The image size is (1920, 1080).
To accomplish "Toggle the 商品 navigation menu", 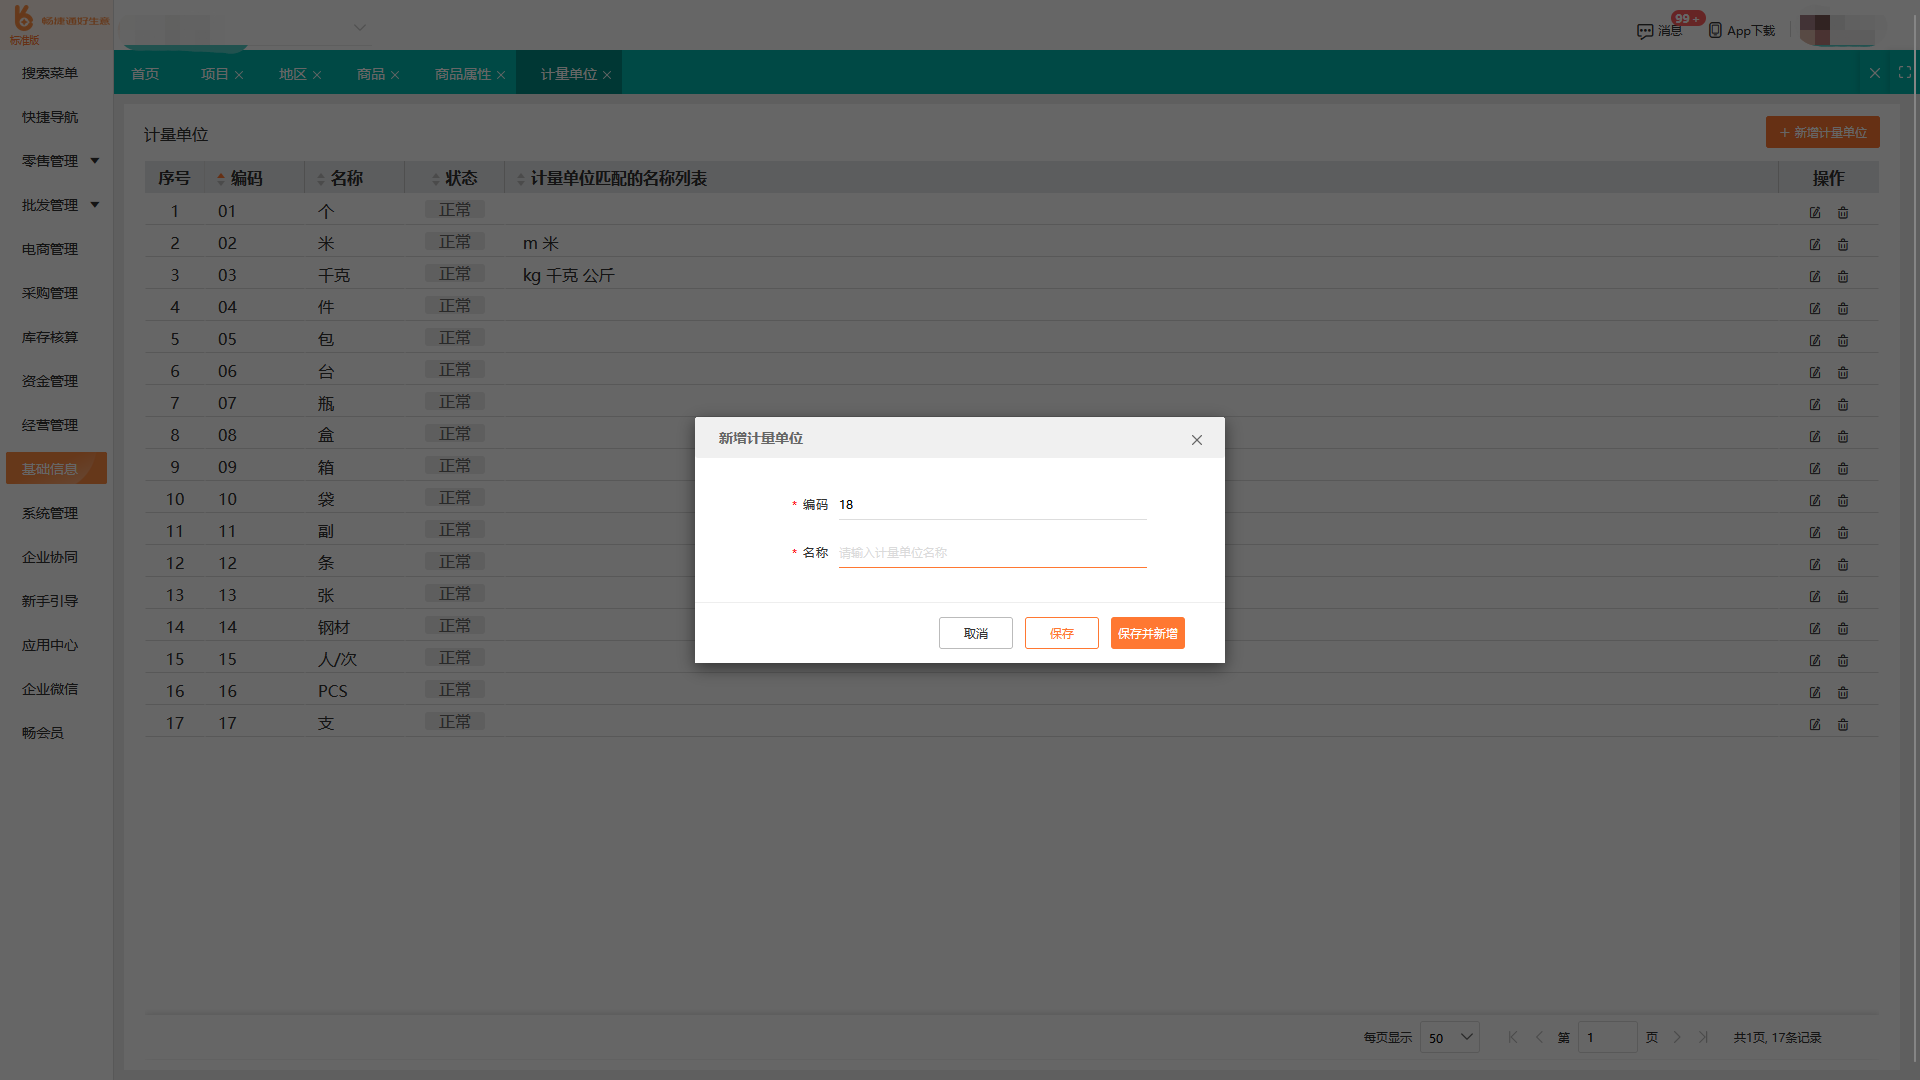I will tap(372, 73).
